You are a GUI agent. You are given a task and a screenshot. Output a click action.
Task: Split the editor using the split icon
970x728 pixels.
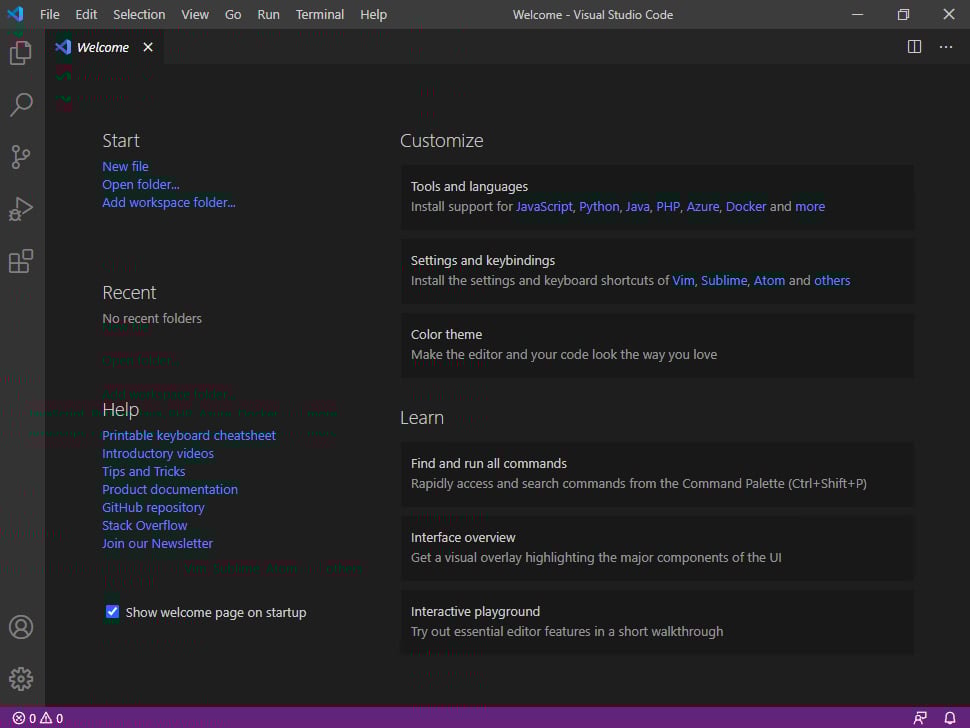click(x=914, y=46)
